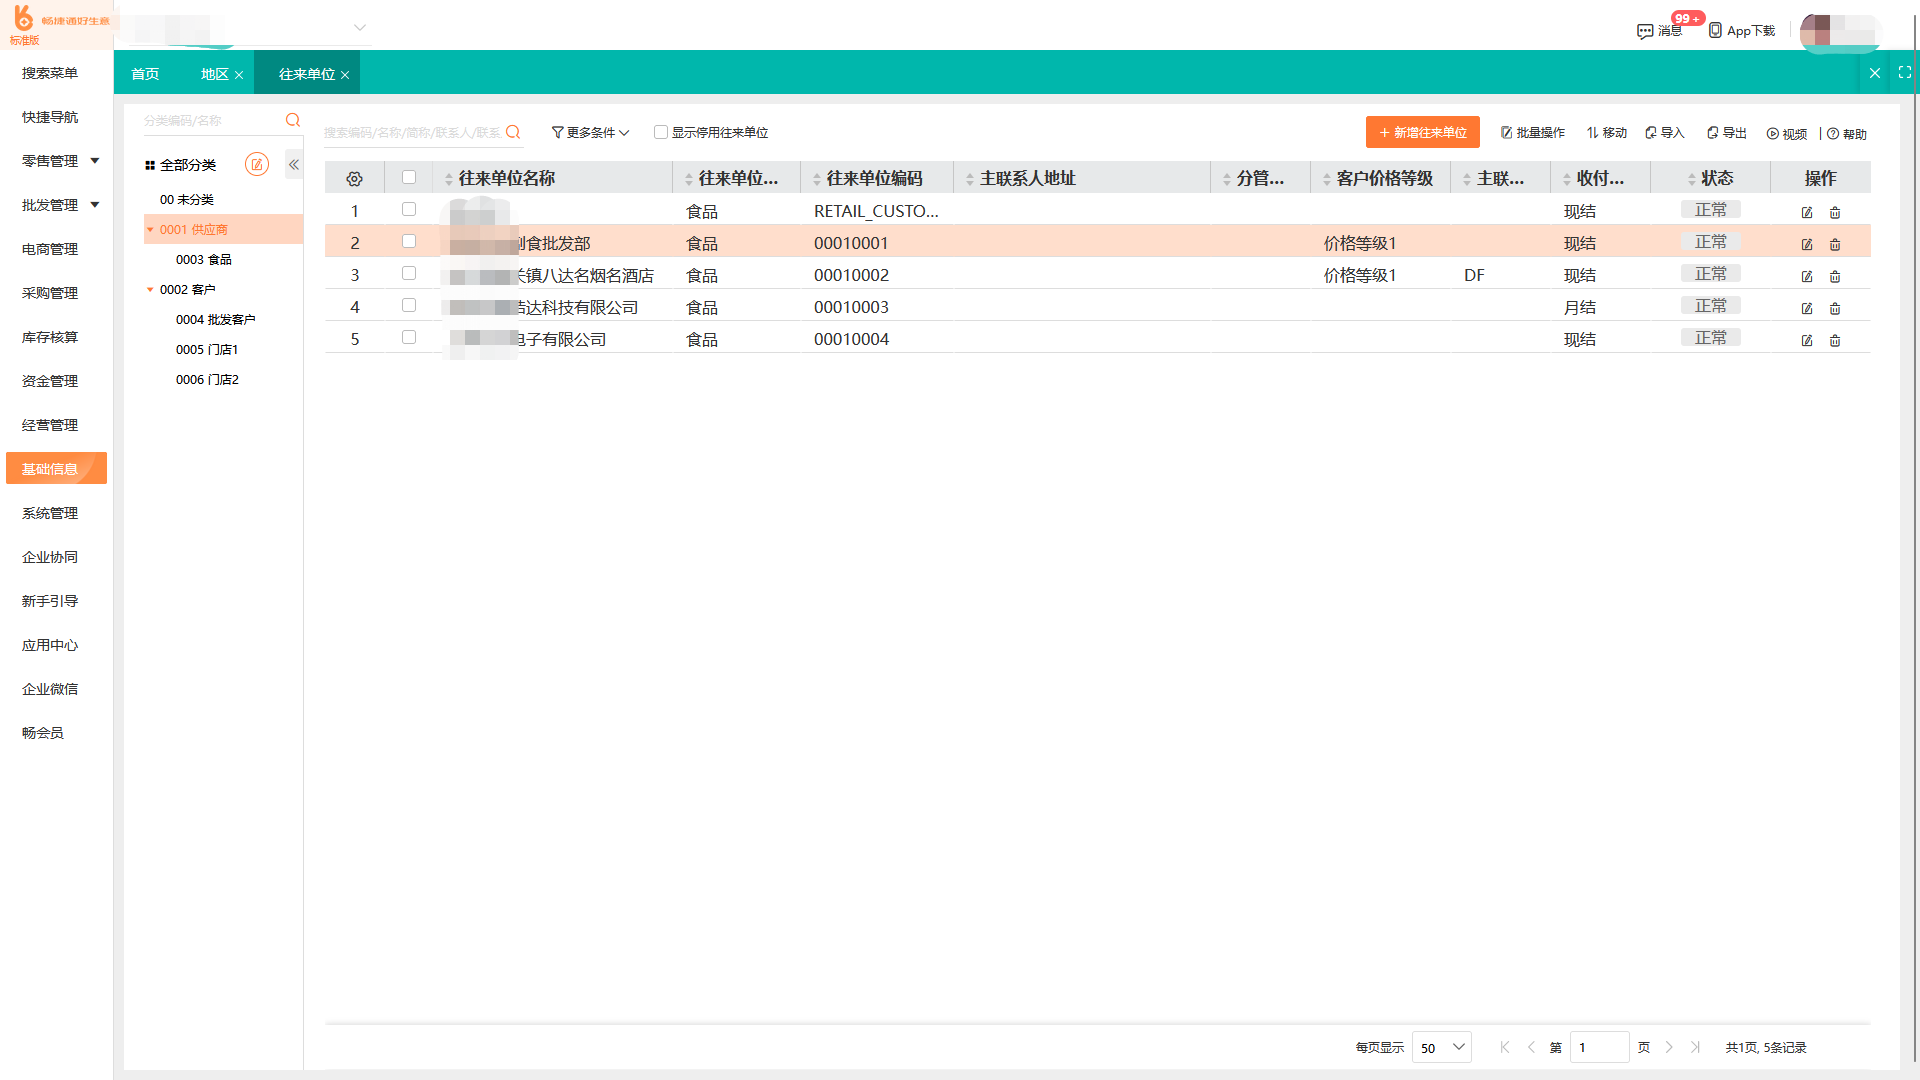This screenshot has width=1920, height=1080.
Task: Select checkbox for row 4
Action: 410,306
